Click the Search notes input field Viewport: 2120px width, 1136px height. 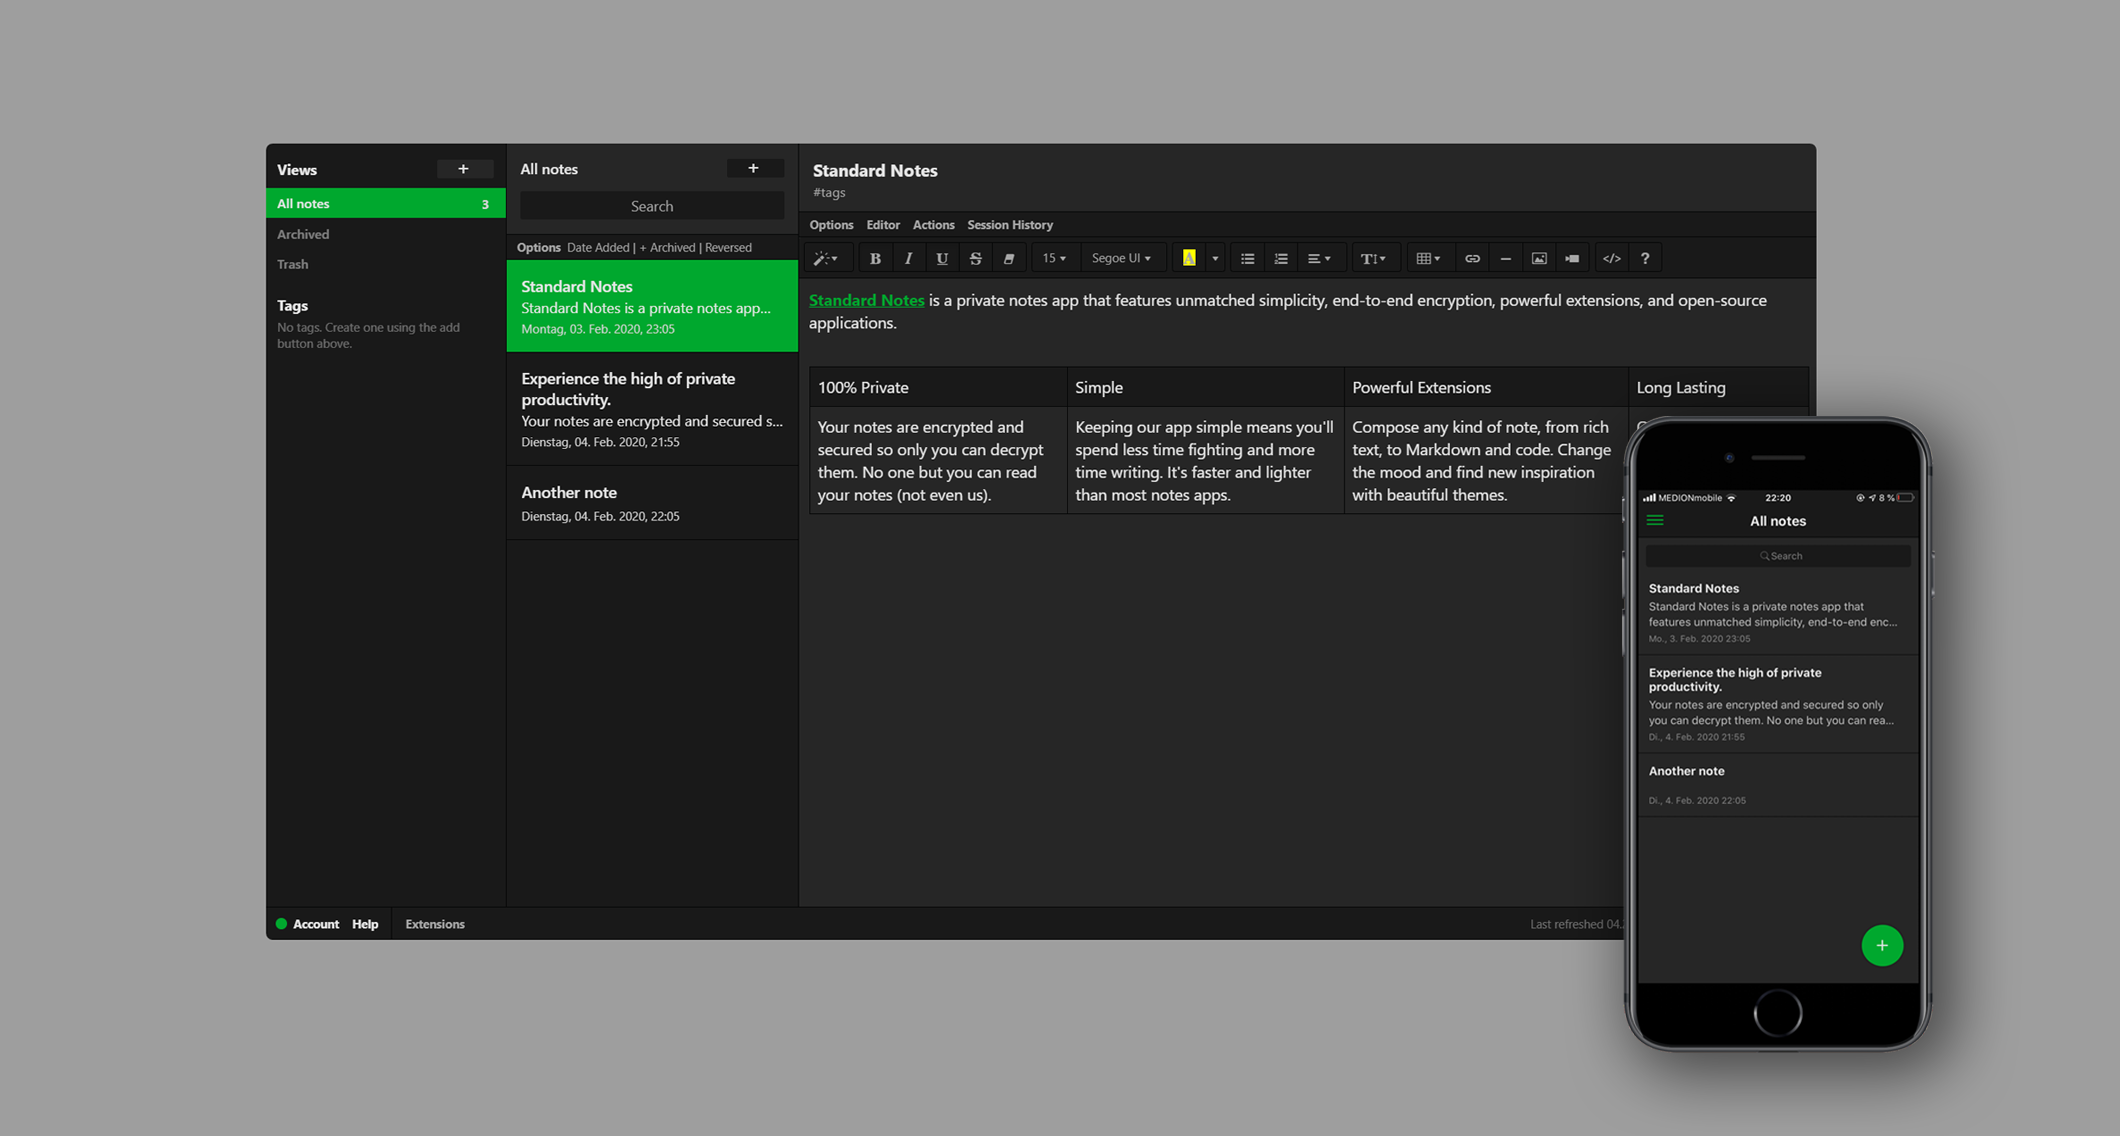[x=651, y=205]
